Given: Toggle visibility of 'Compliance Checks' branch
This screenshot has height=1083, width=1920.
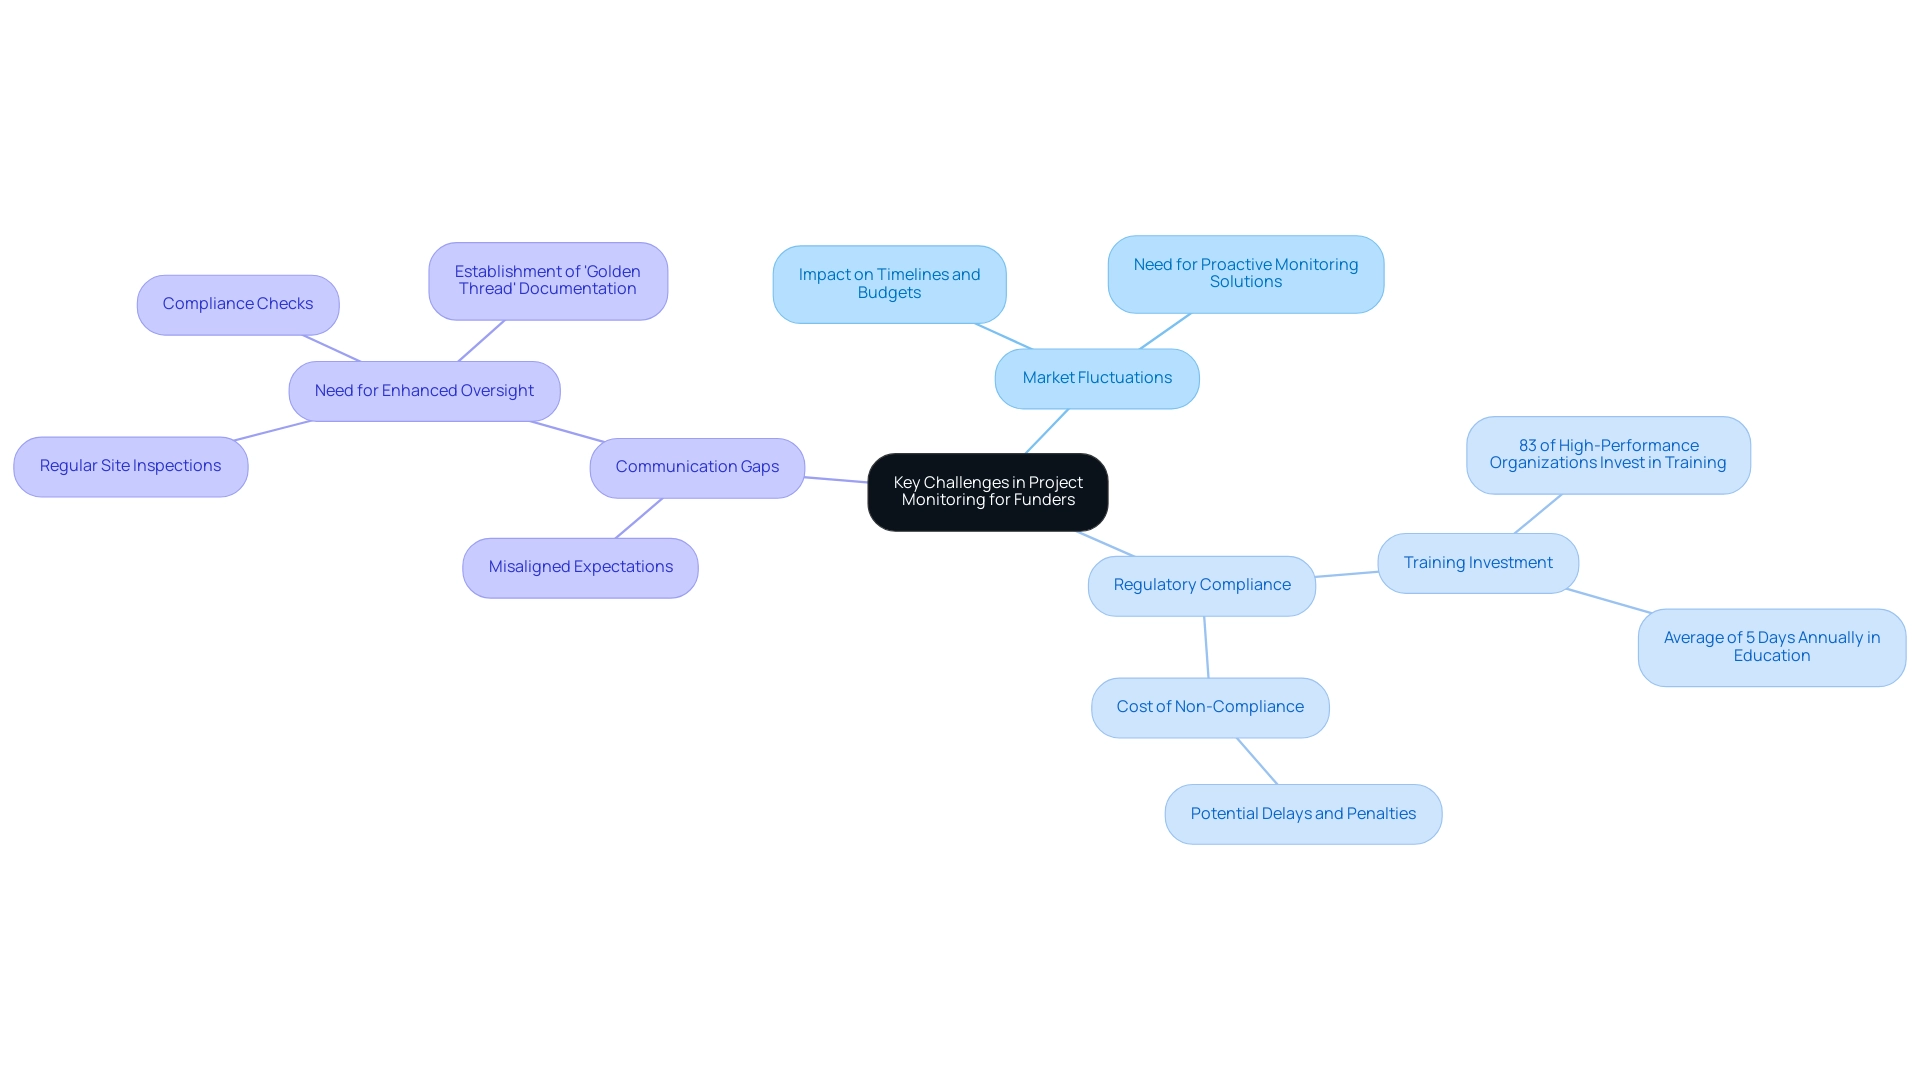Looking at the screenshot, I should [239, 303].
